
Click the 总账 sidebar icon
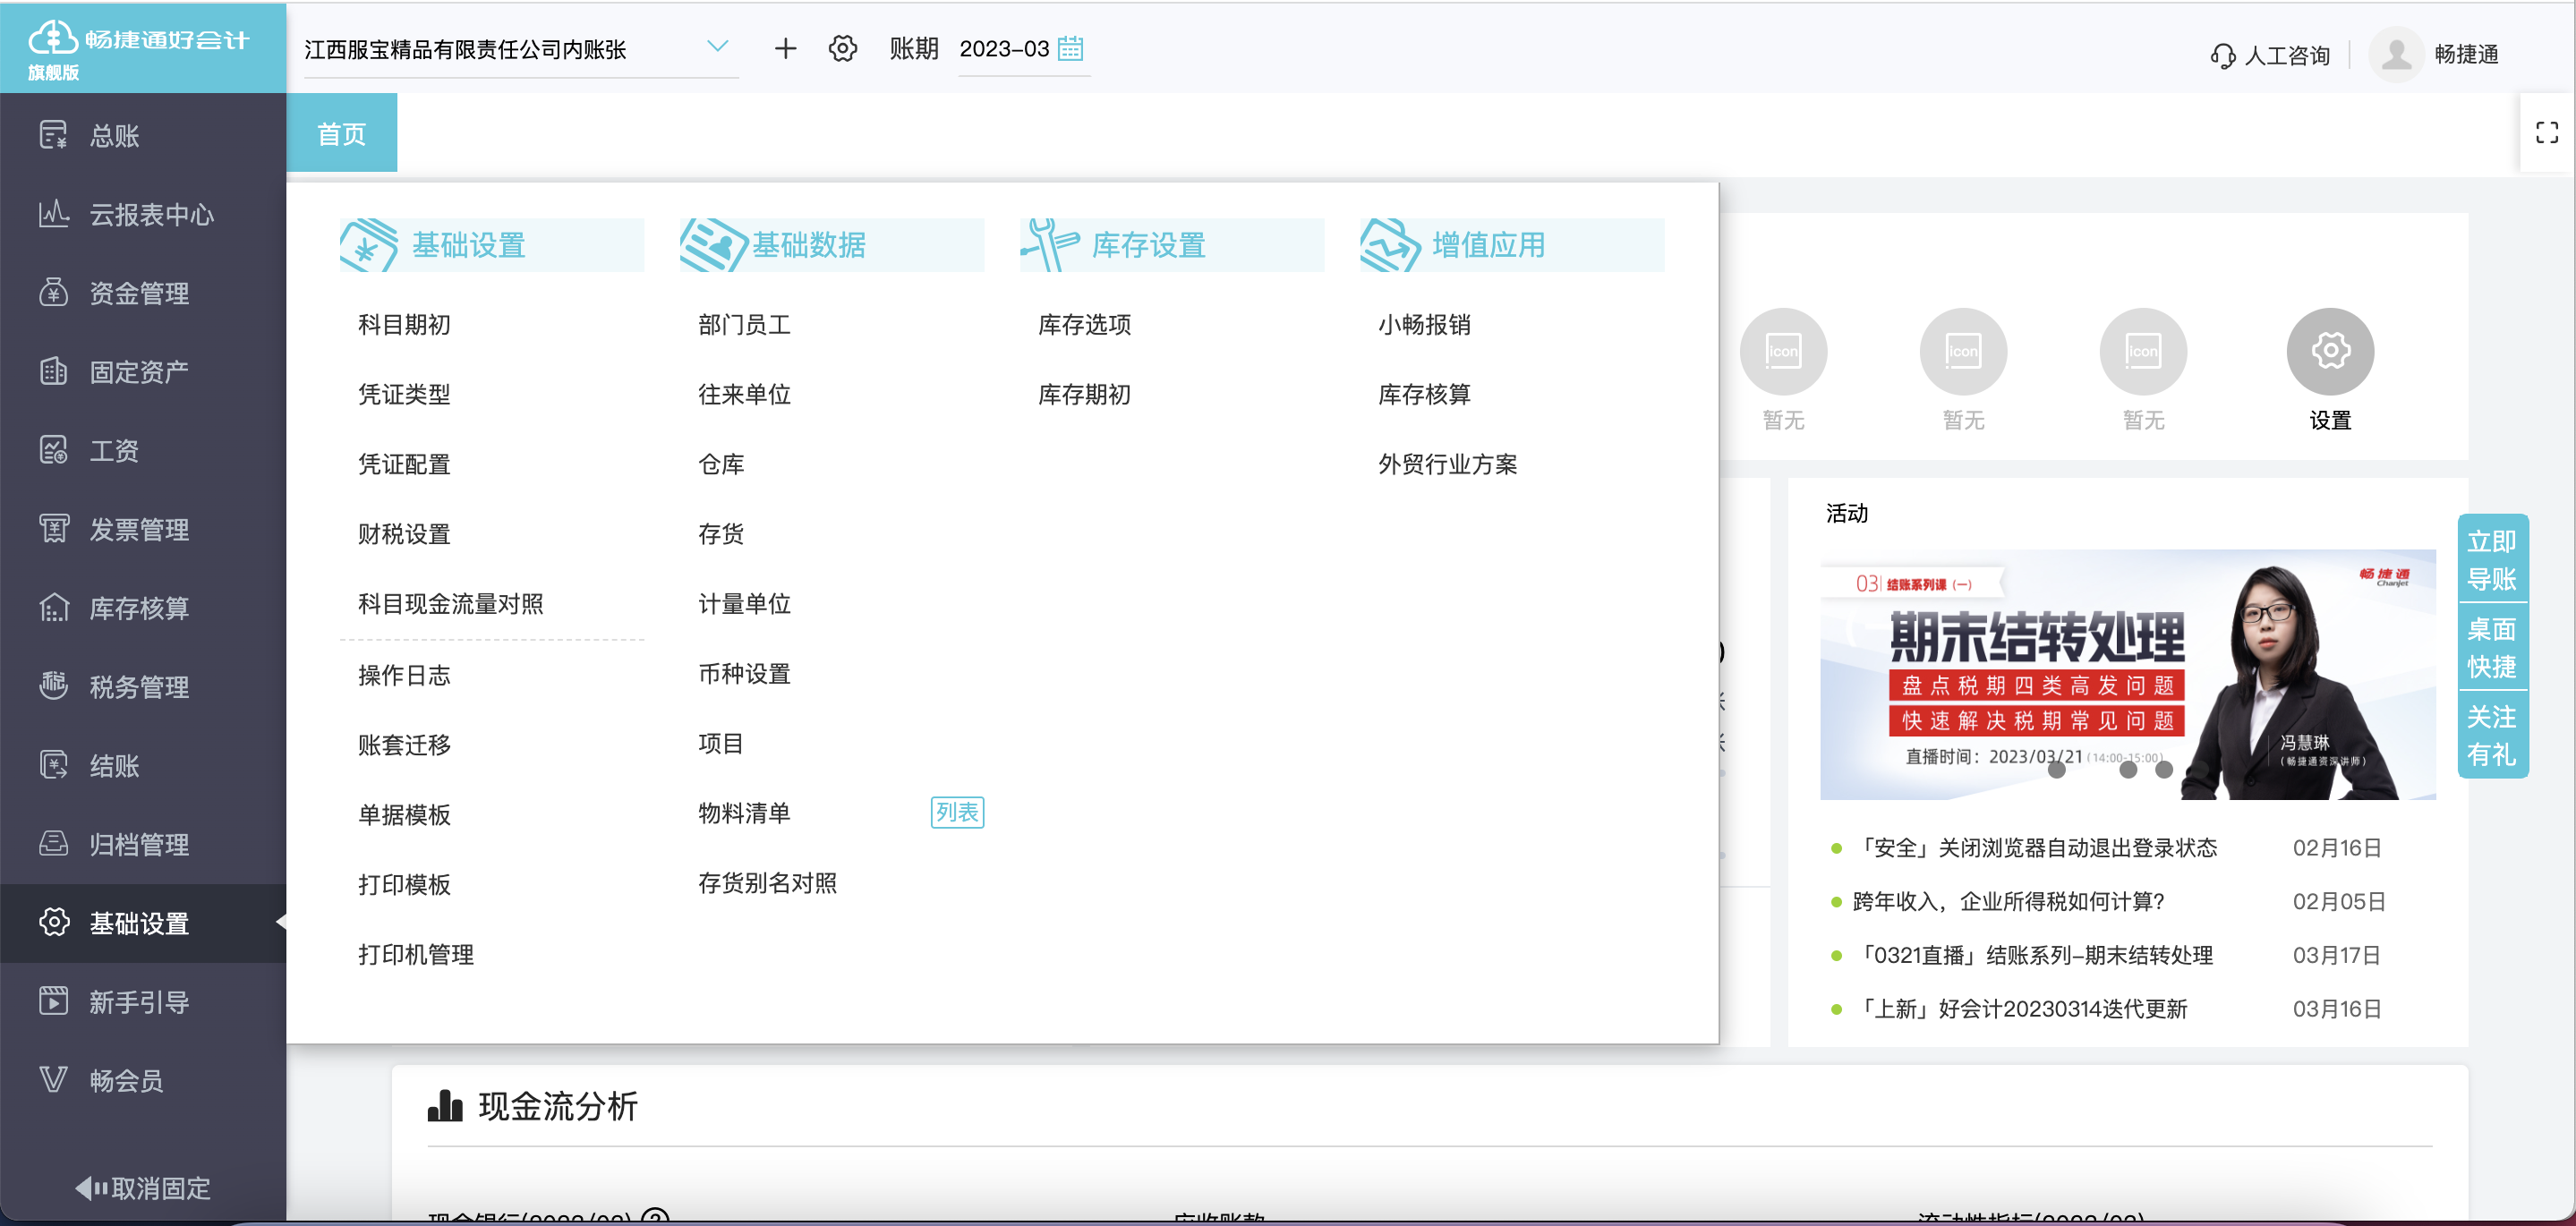click(51, 136)
